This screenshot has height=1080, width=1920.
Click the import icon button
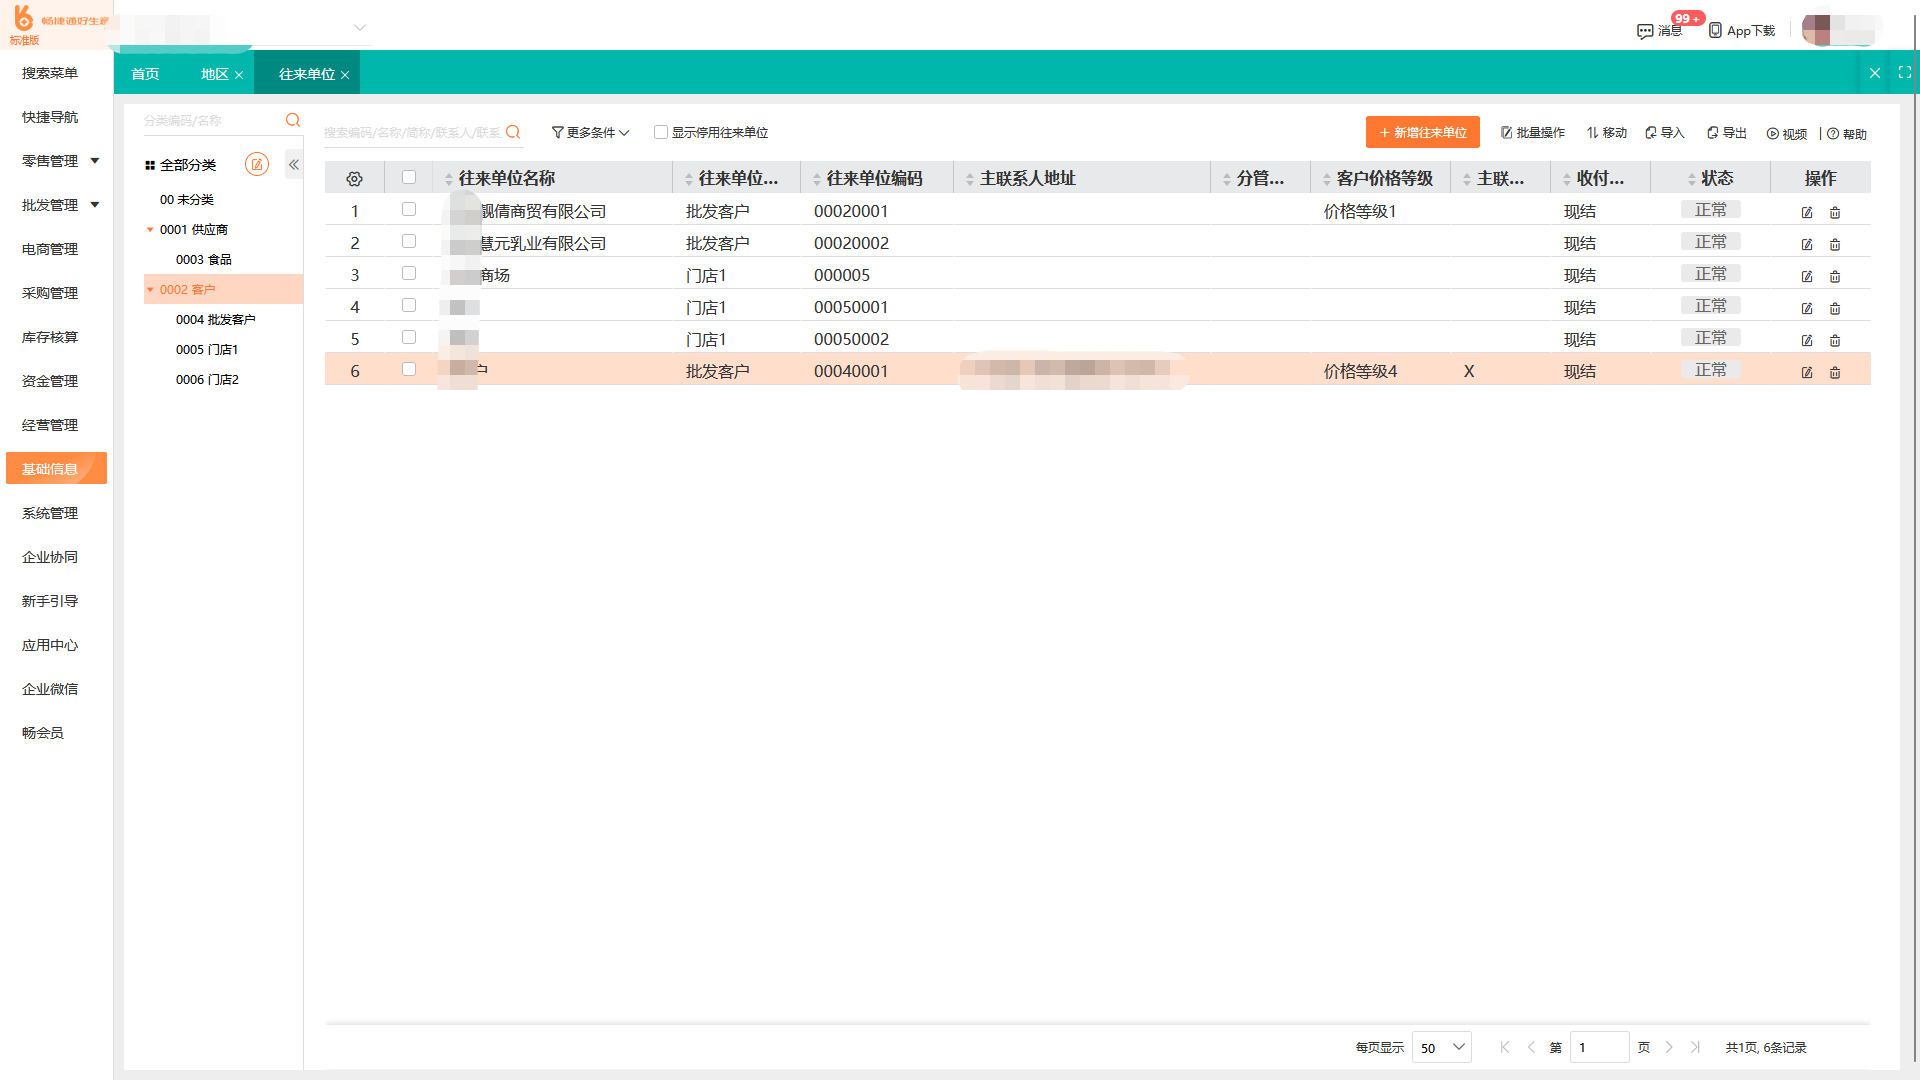point(1667,131)
